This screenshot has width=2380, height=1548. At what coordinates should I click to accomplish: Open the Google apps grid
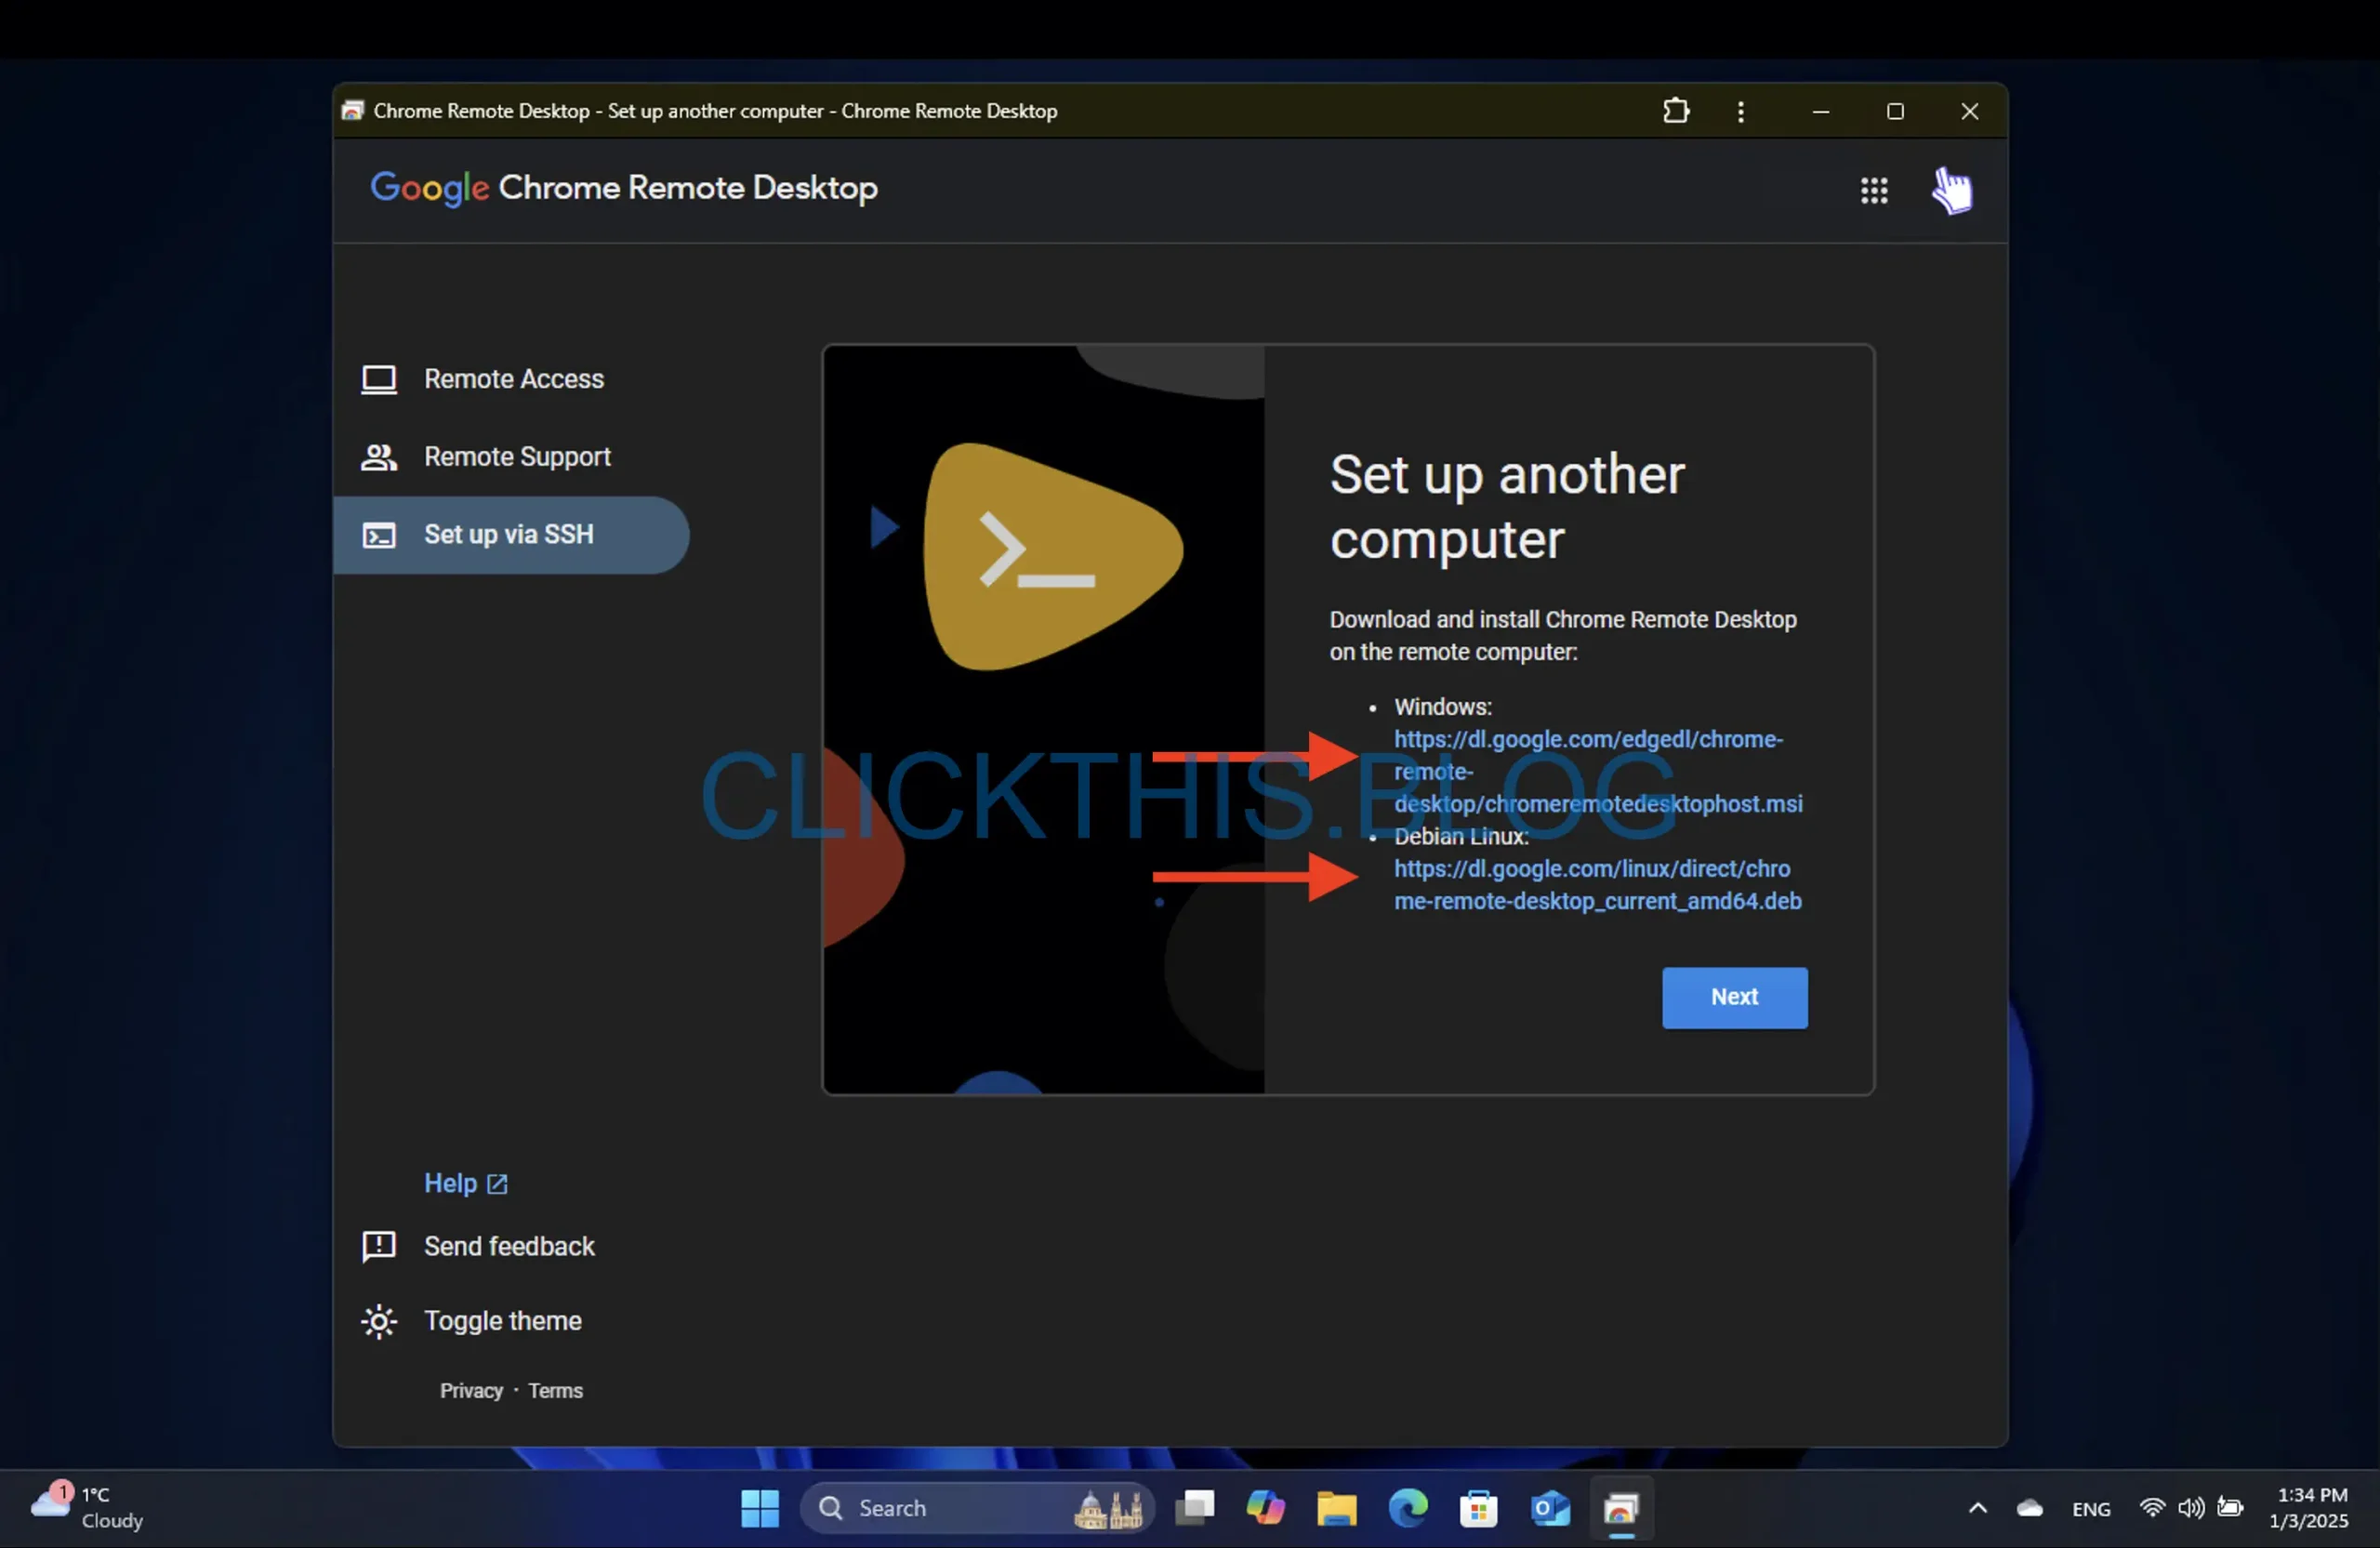(x=1874, y=190)
